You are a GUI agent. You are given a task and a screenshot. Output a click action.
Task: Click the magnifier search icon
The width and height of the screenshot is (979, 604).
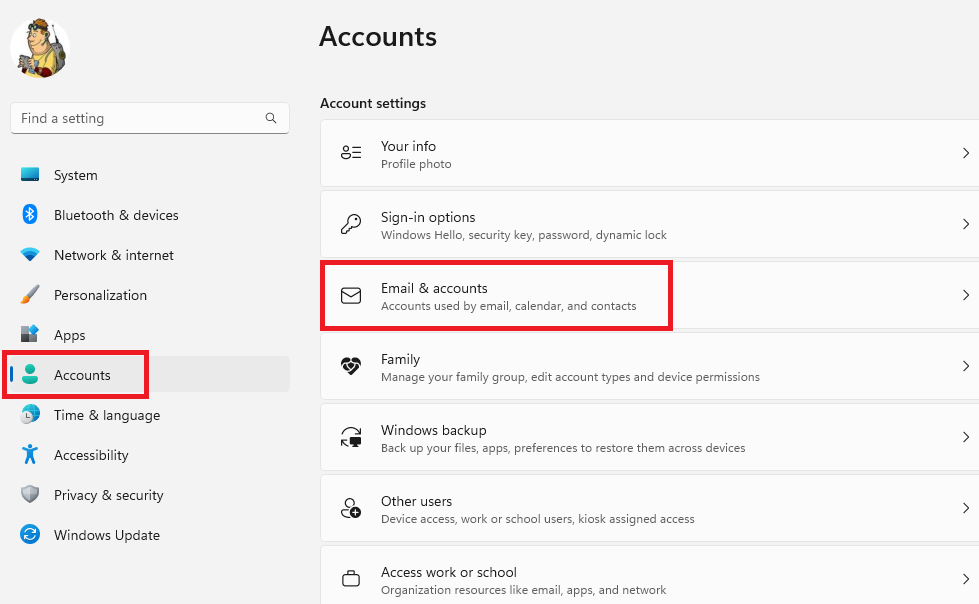pos(271,118)
